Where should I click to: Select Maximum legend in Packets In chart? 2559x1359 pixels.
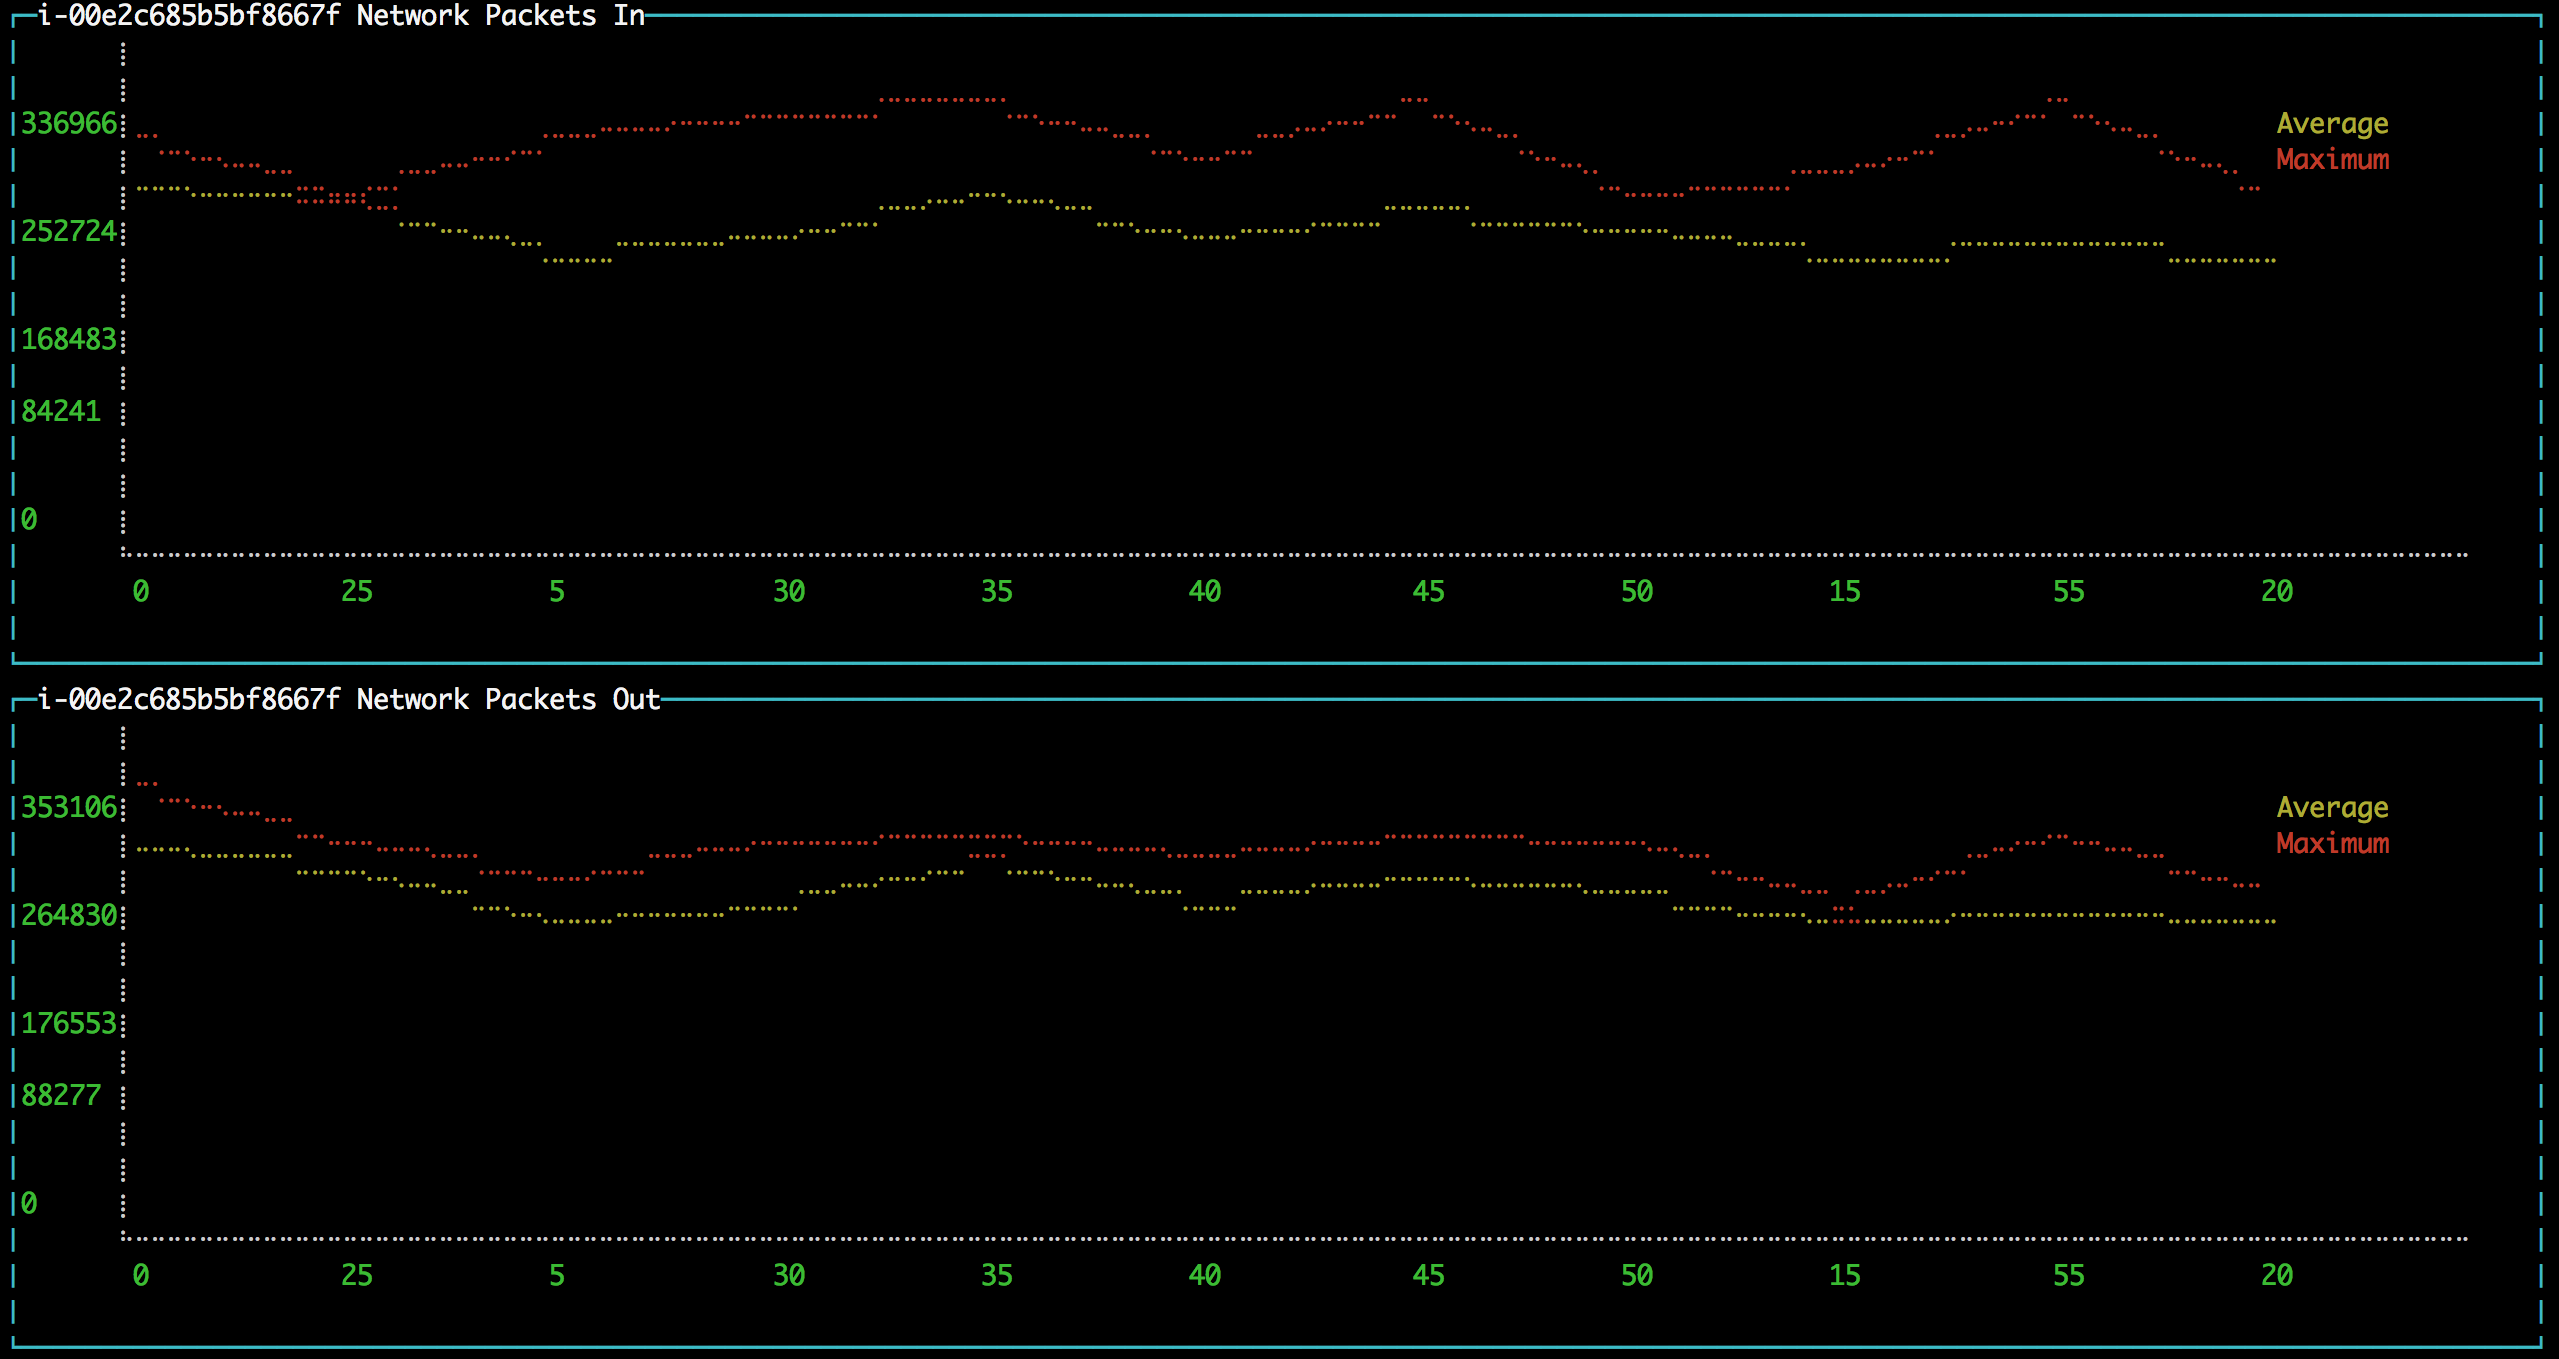coord(2332,160)
